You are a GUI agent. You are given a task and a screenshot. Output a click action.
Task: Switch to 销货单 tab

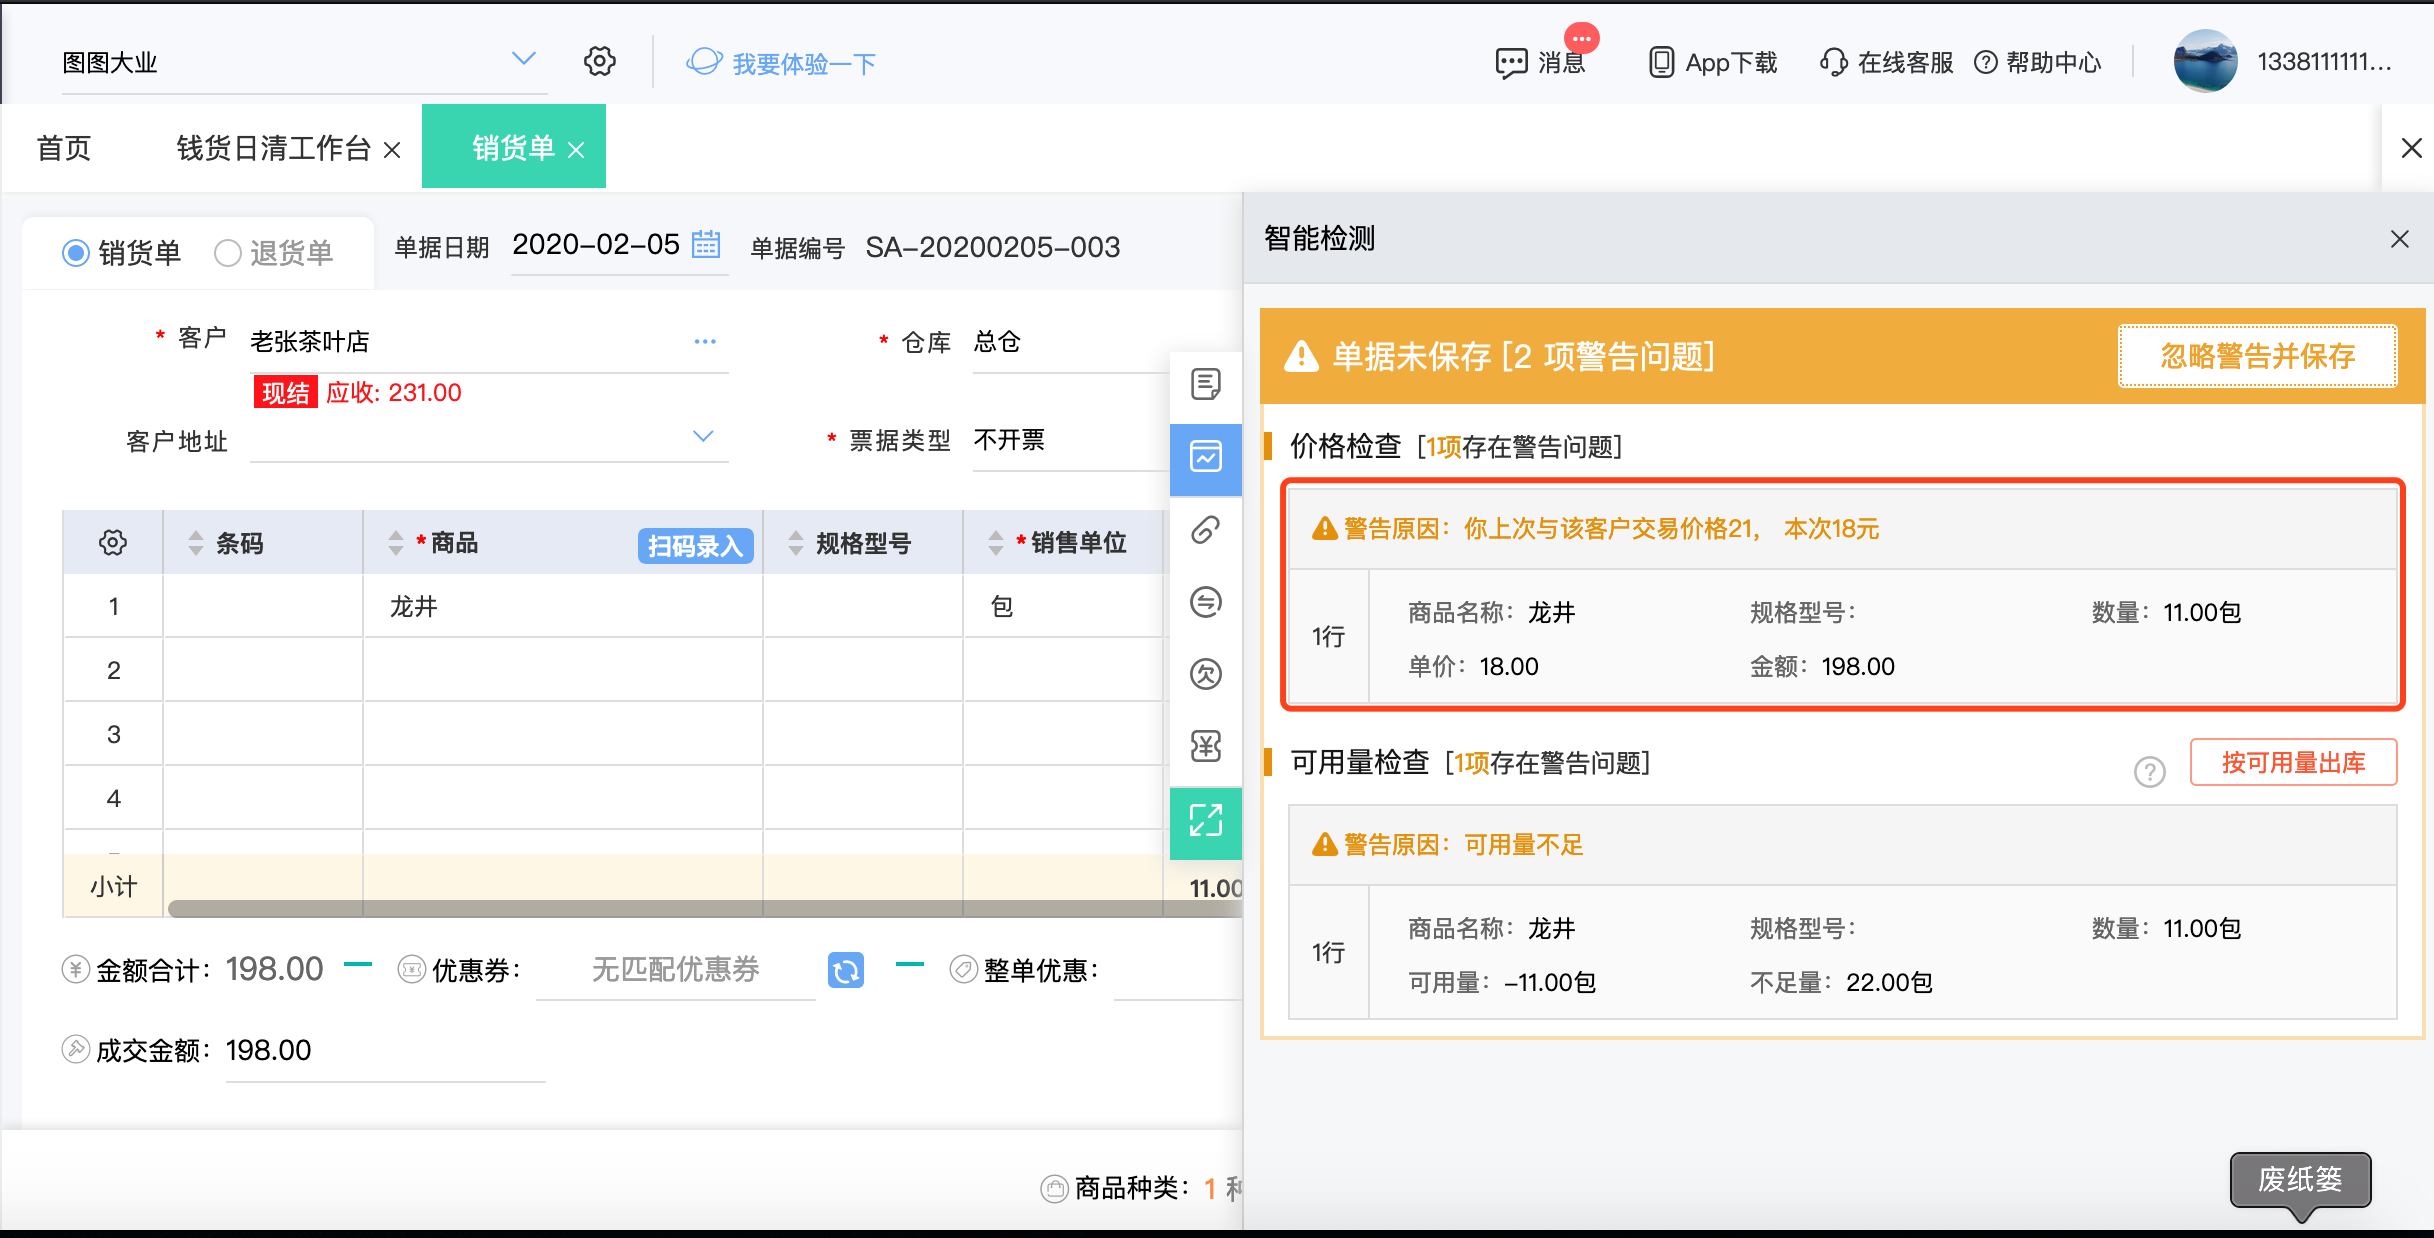click(x=511, y=148)
